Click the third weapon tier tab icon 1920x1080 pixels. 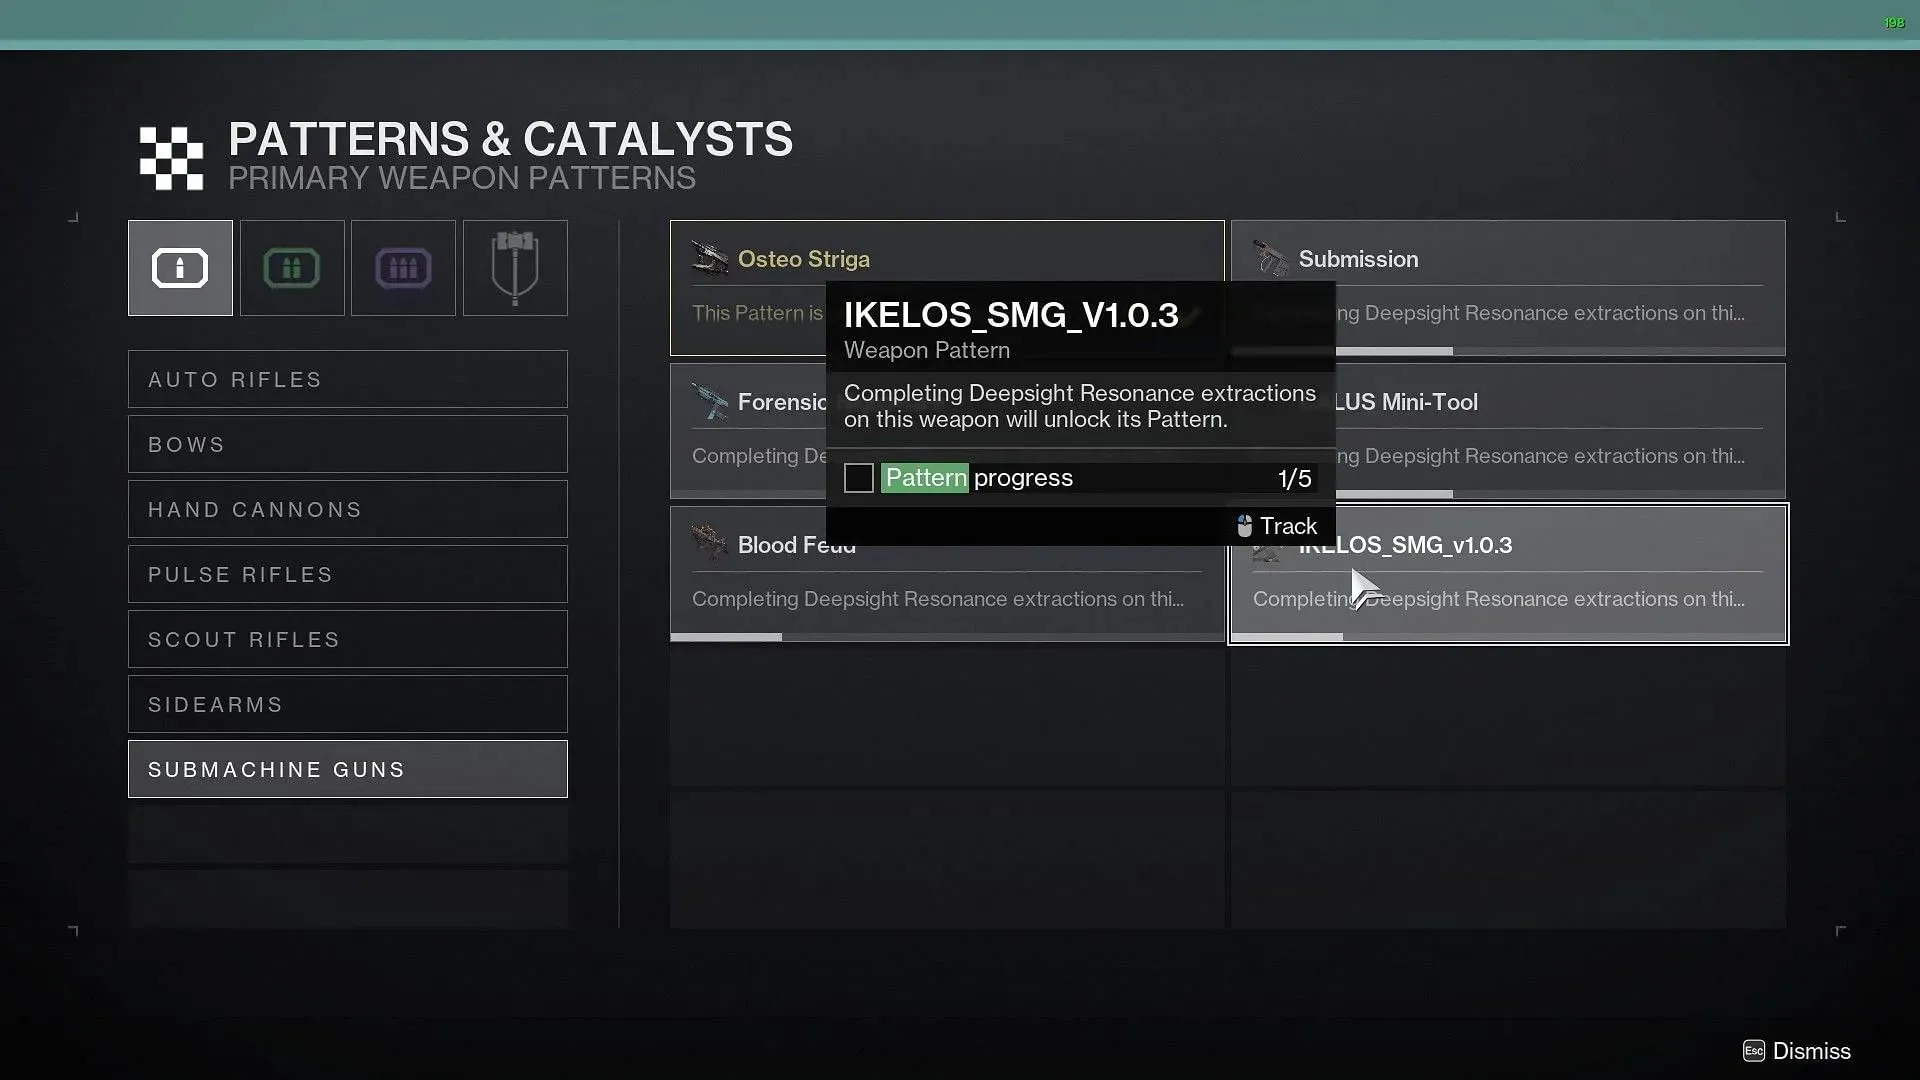click(402, 269)
